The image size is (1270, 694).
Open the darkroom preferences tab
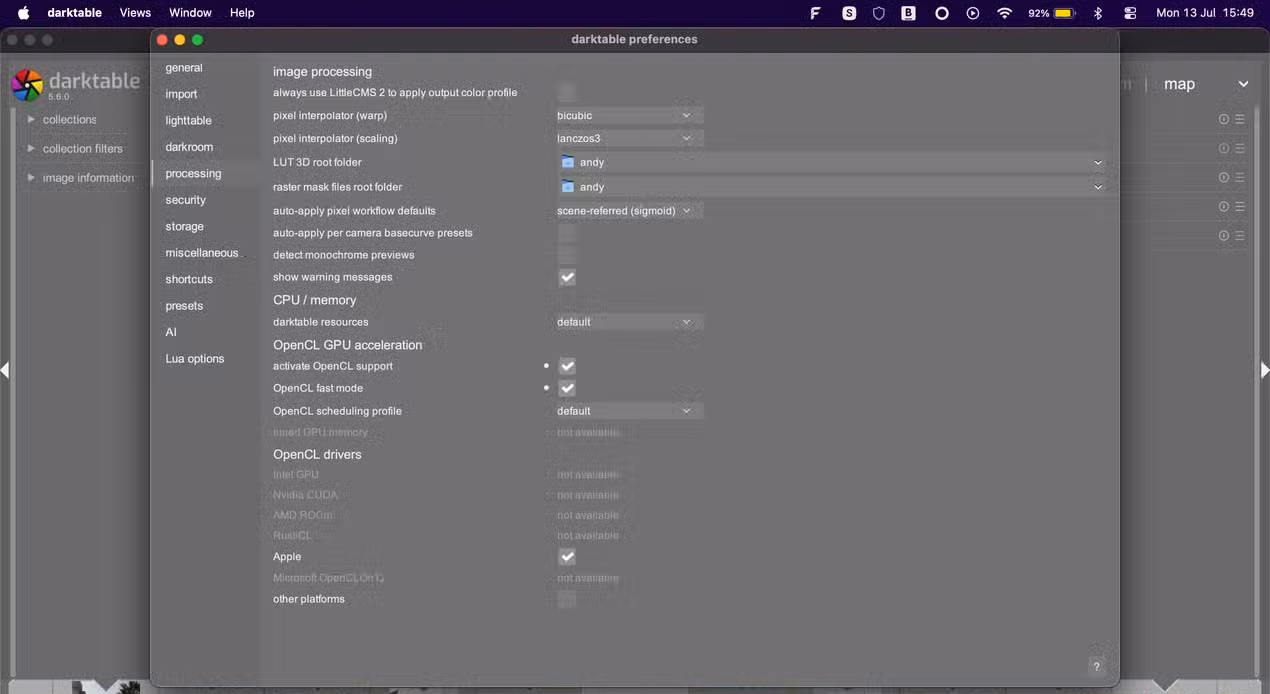pyautogui.click(x=189, y=147)
